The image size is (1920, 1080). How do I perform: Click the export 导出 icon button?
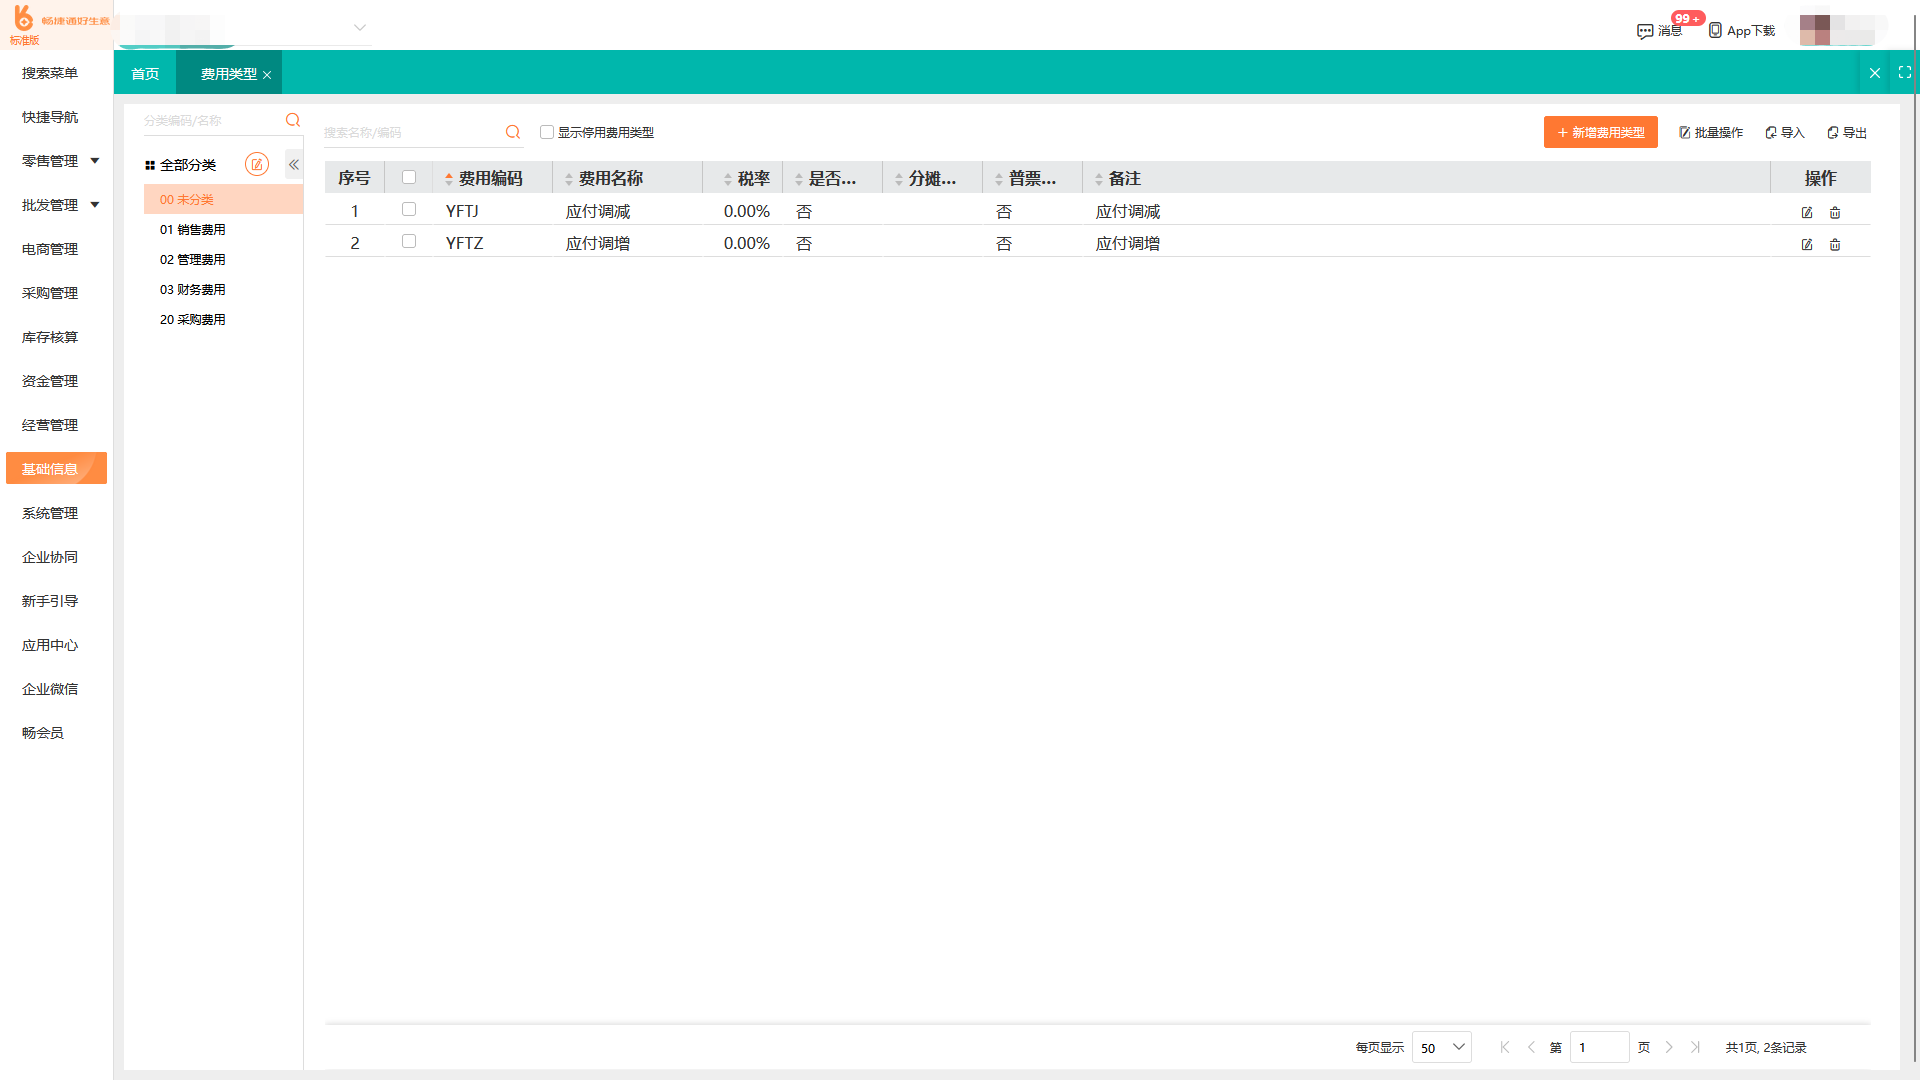(1845, 132)
